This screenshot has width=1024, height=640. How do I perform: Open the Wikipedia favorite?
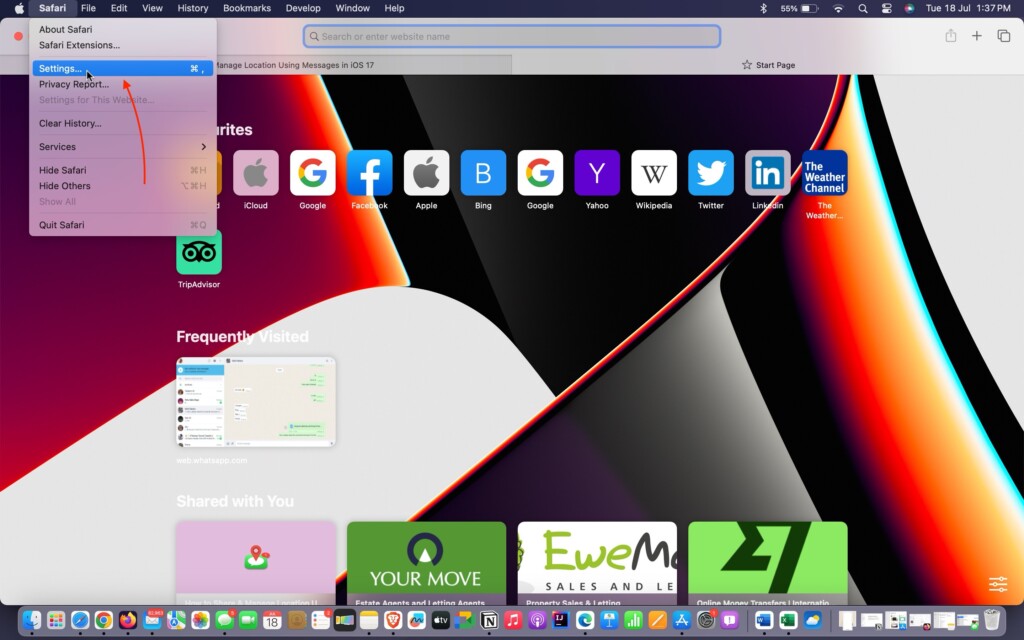654,173
